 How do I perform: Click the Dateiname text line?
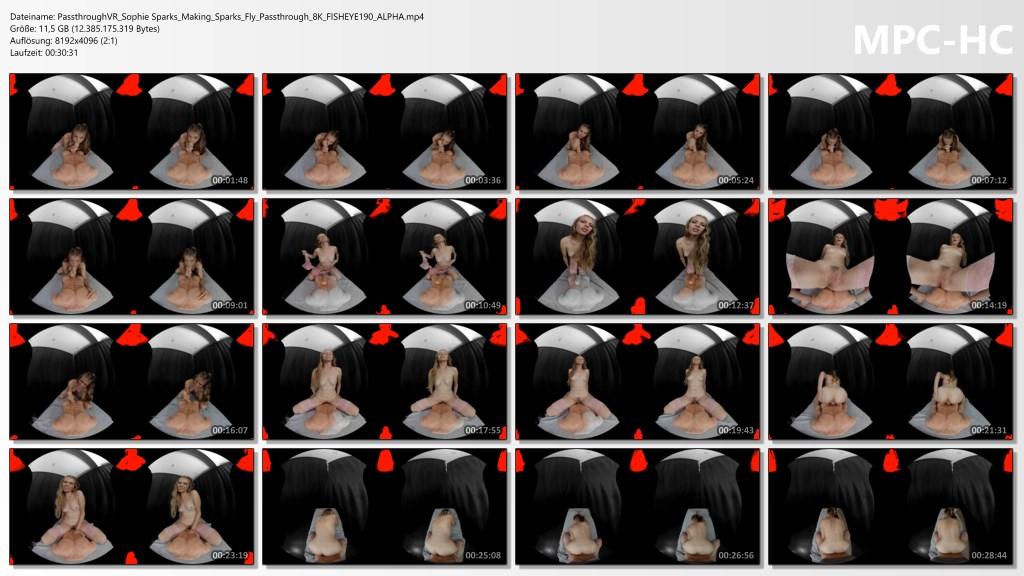click(216, 17)
